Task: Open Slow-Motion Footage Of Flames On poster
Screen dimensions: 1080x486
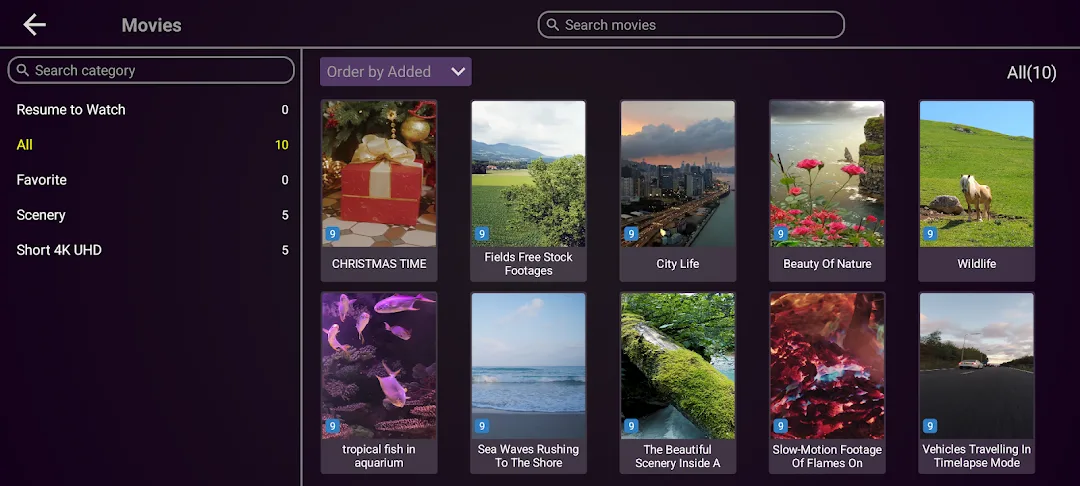Action: 827,366
